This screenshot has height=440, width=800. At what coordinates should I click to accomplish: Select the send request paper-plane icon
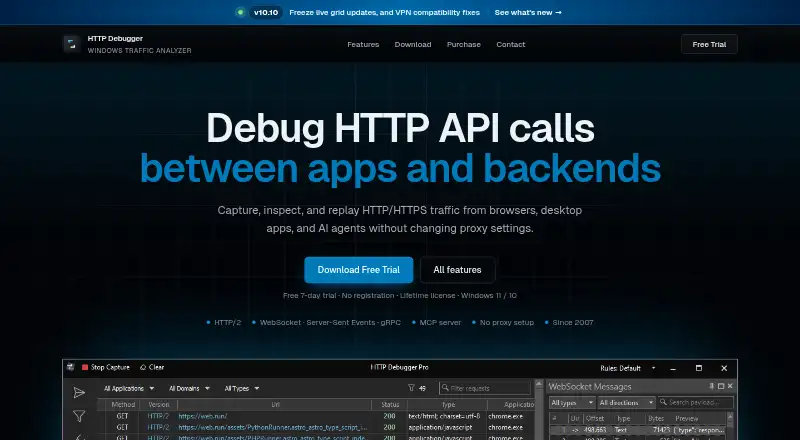point(79,393)
